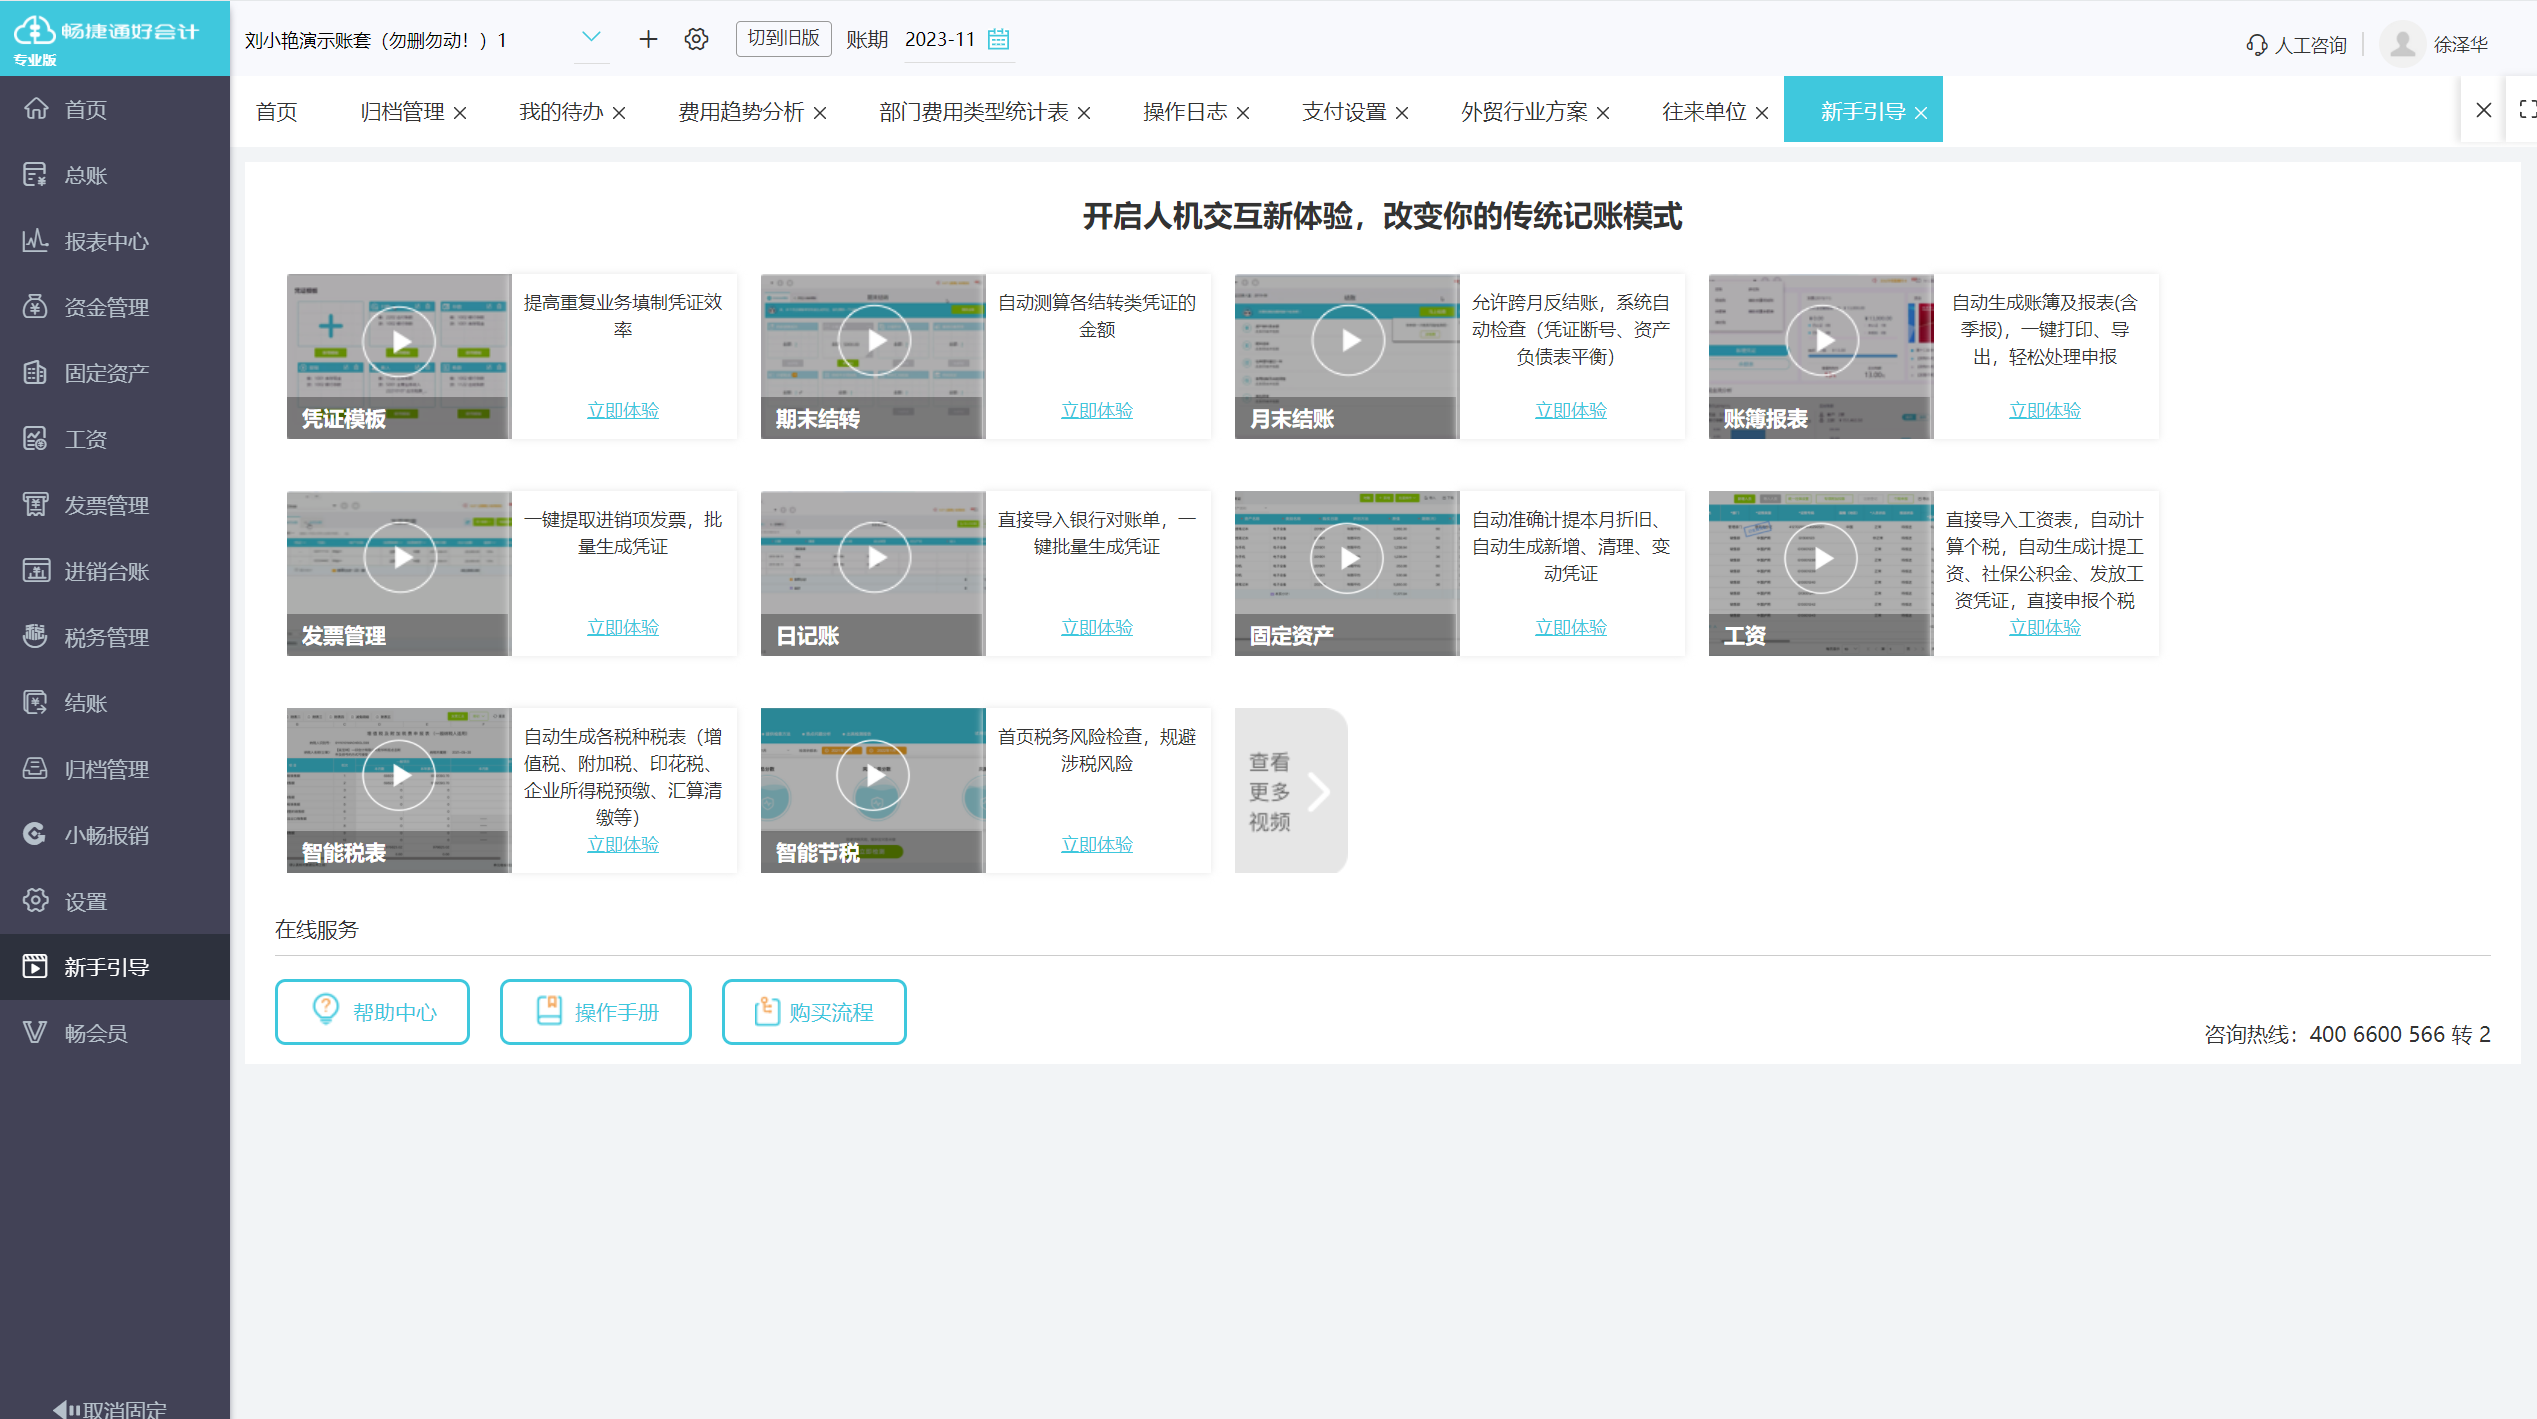This screenshot has height=1419, width=2537.
Task: Click 查看更多视频 thumbnail
Action: click(1293, 790)
